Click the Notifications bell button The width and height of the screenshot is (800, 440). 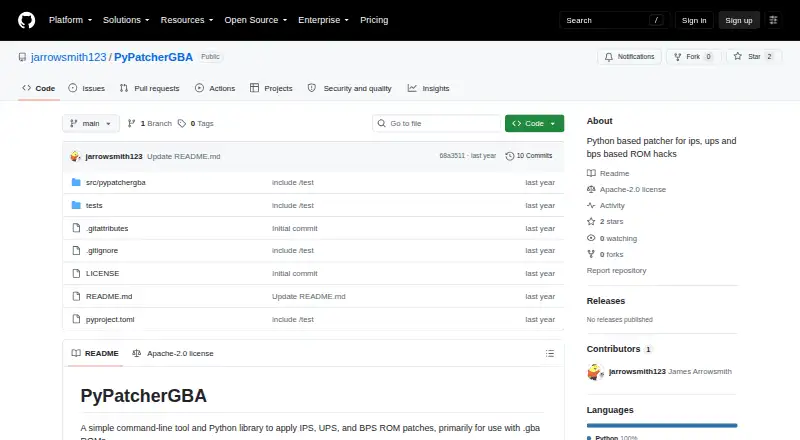pos(630,57)
